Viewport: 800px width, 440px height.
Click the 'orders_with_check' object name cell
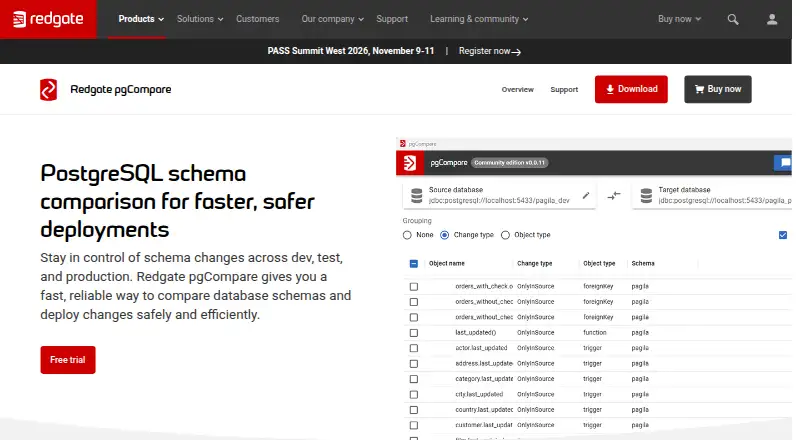484,287
